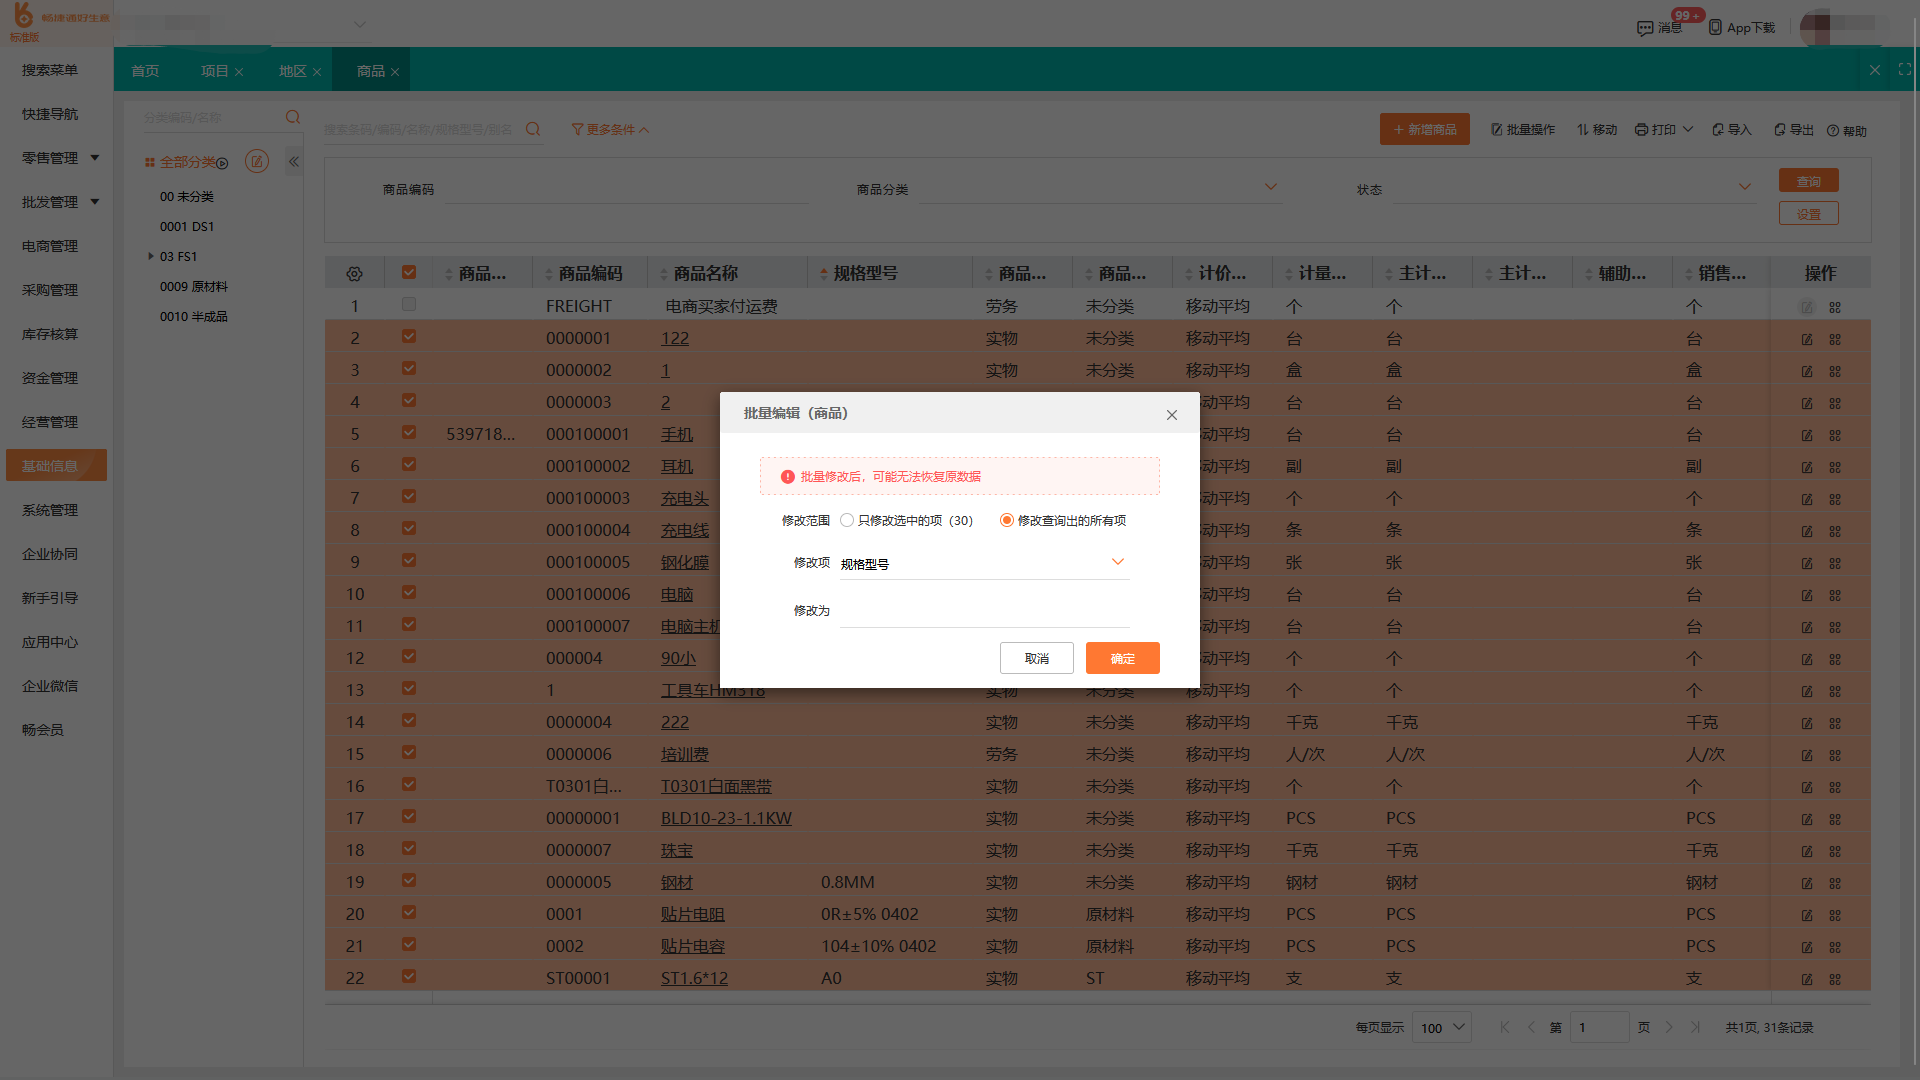The image size is (1920, 1080).
Task: Select 修改查询出的所有项 radio button
Action: (1005, 520)
